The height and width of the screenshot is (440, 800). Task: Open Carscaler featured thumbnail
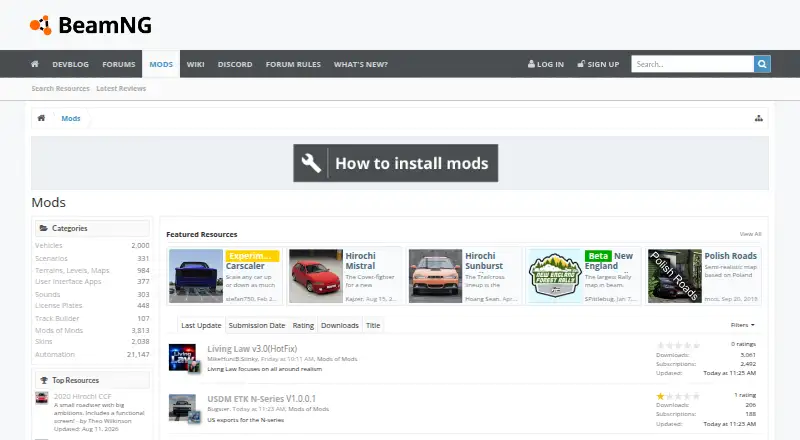pos(196,276)
